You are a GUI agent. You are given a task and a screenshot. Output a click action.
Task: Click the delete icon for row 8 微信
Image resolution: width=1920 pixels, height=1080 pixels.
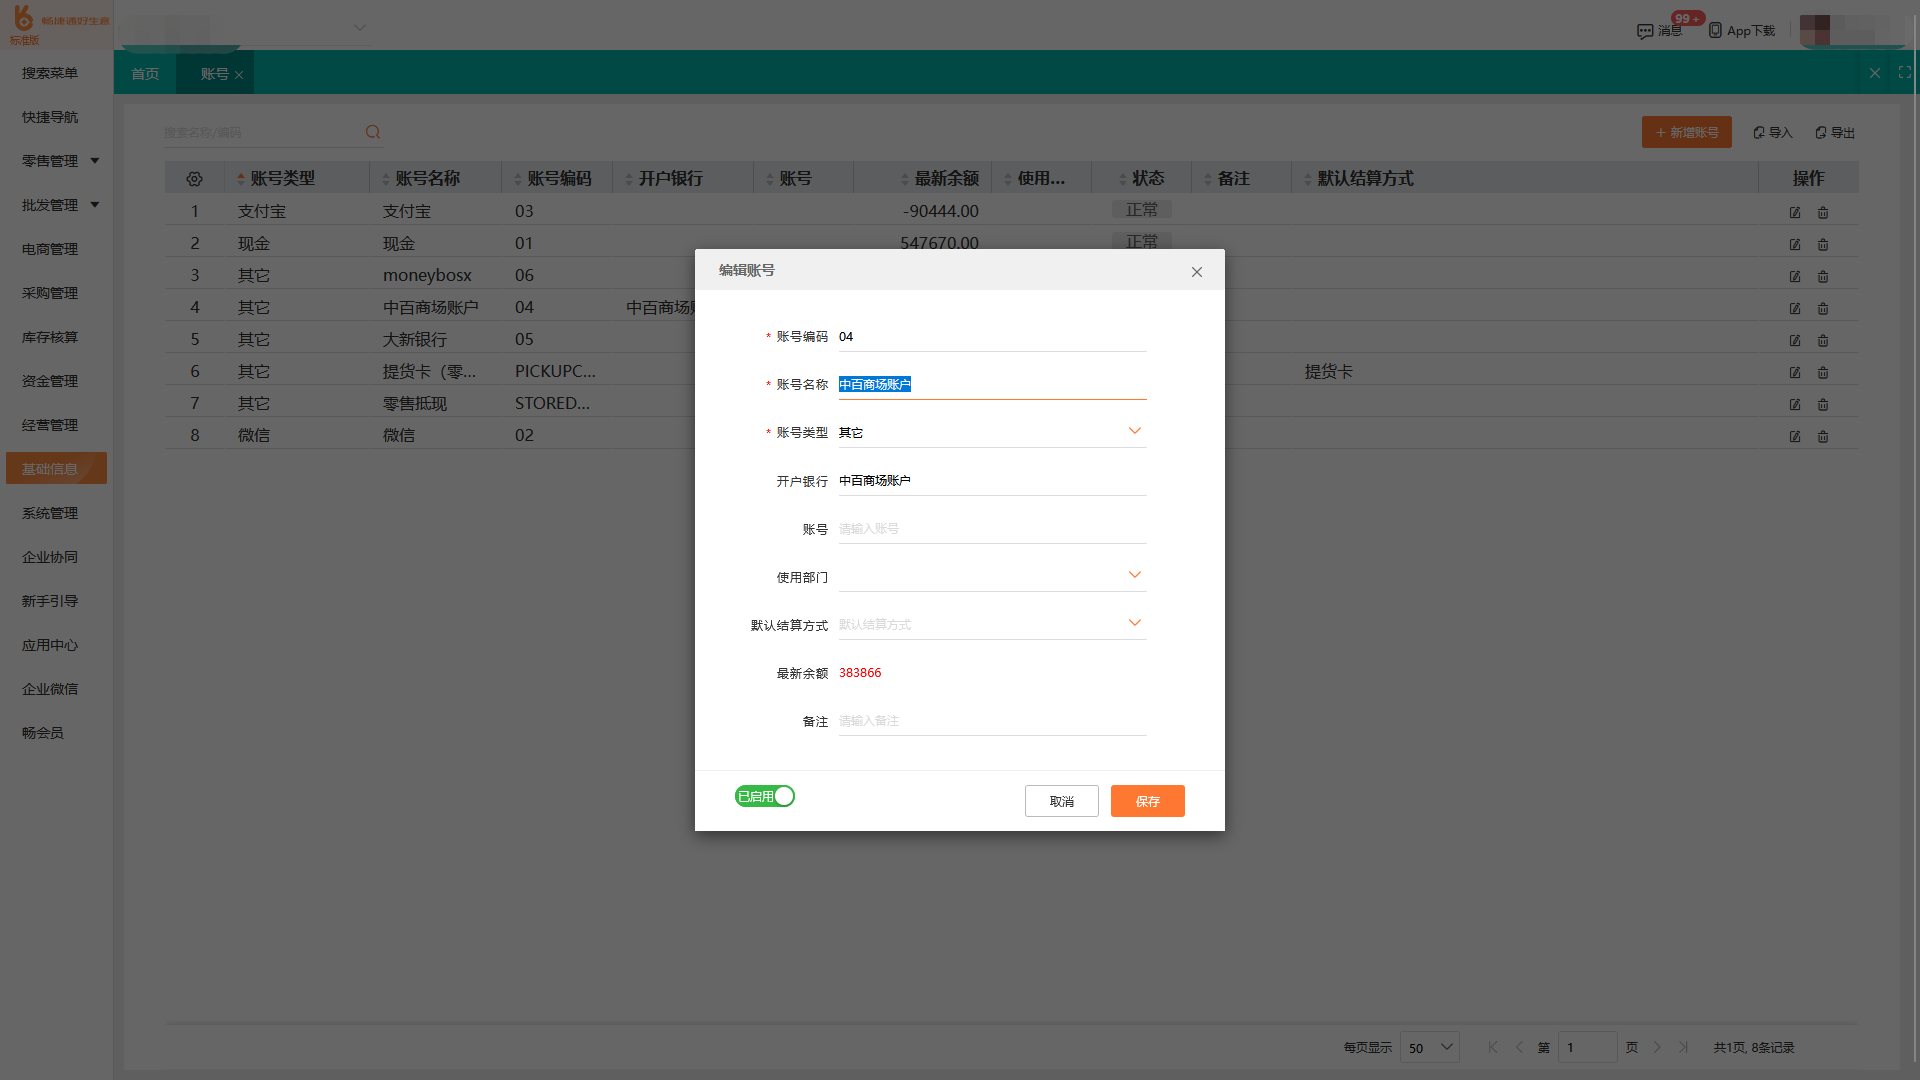tap(1824, 435)
